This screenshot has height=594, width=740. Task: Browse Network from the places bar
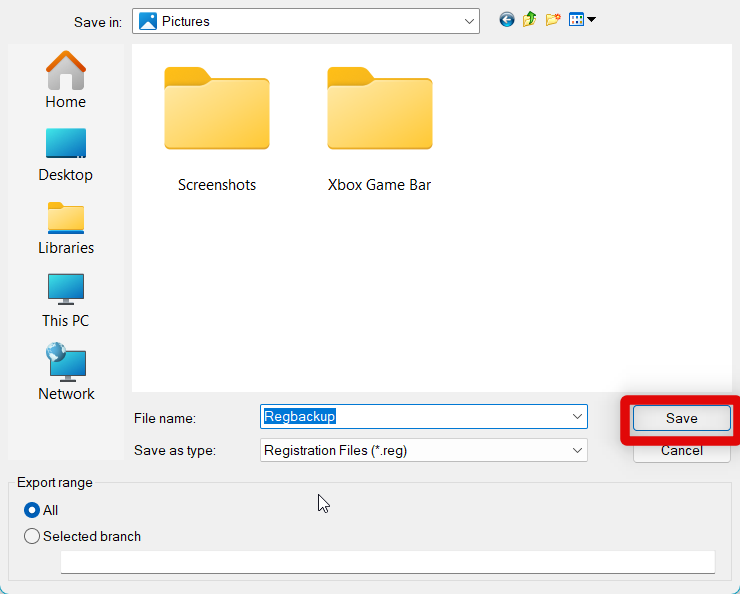pos(66,373)
